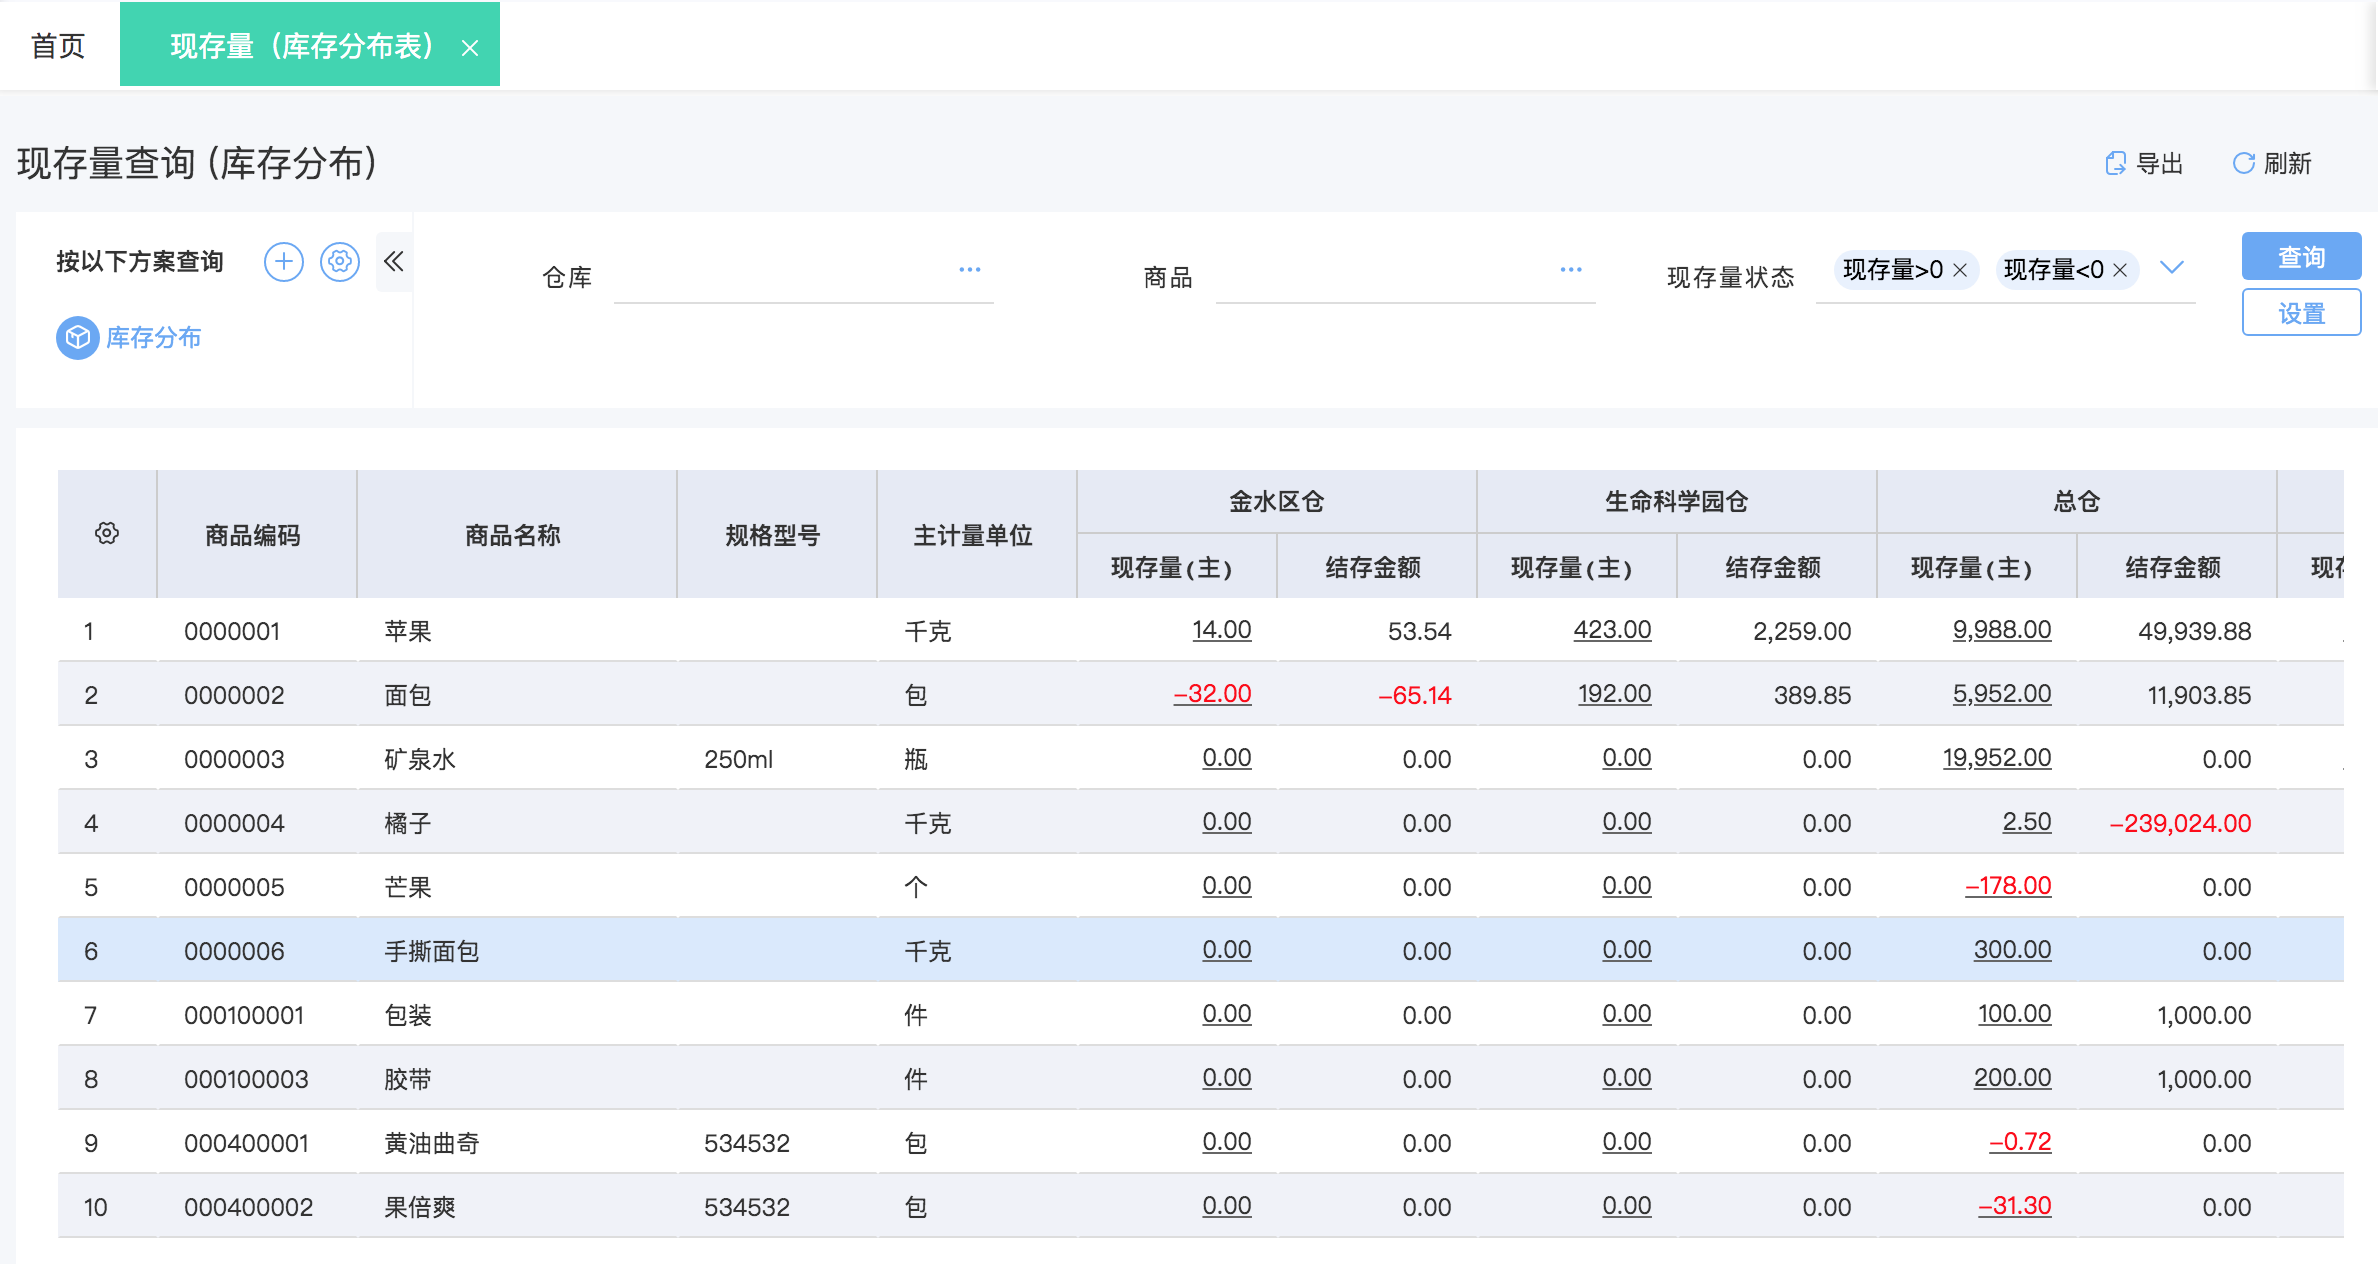Click the 现存量查询(库存分布) tab
Screen dimensions: 2378x1264
[307, 42]
